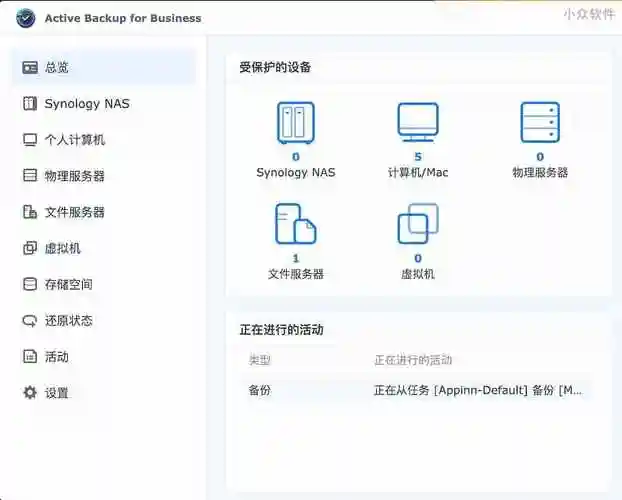The image size is (622, 500).
Task: Click the Computer/Mac monitor icon
Action: pyautogui.click(x=418, y=122)
